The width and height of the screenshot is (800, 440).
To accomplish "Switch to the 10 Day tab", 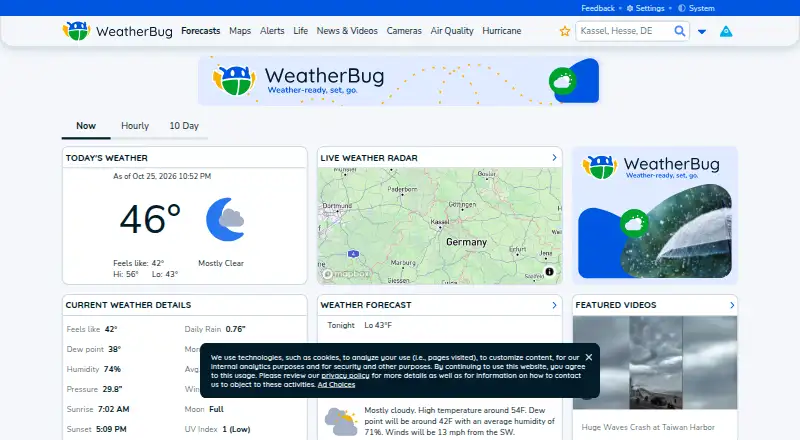I will [184, 126].
